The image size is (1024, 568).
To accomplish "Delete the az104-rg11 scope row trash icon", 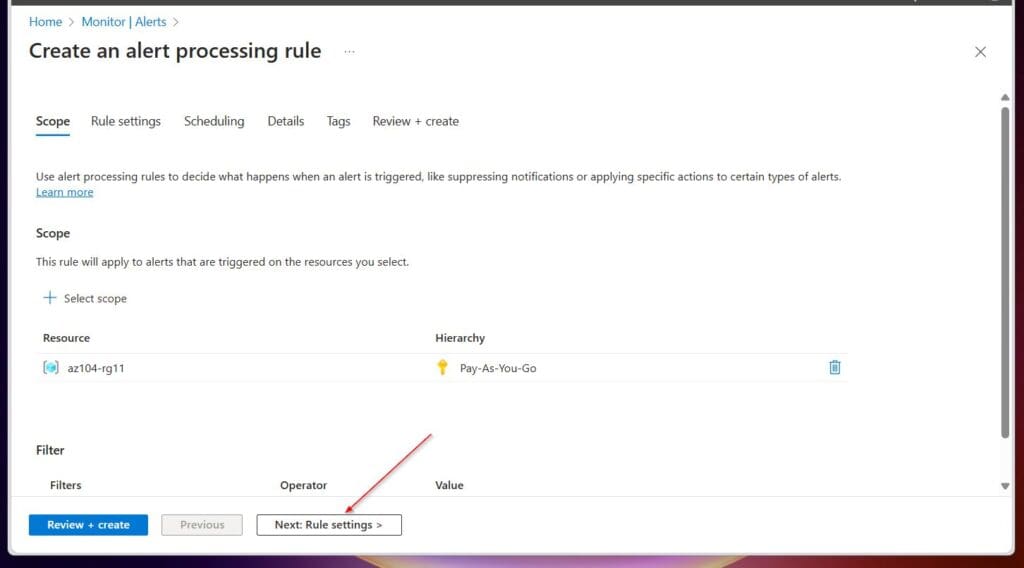I will pyautogui.click(x=834, y=368).
